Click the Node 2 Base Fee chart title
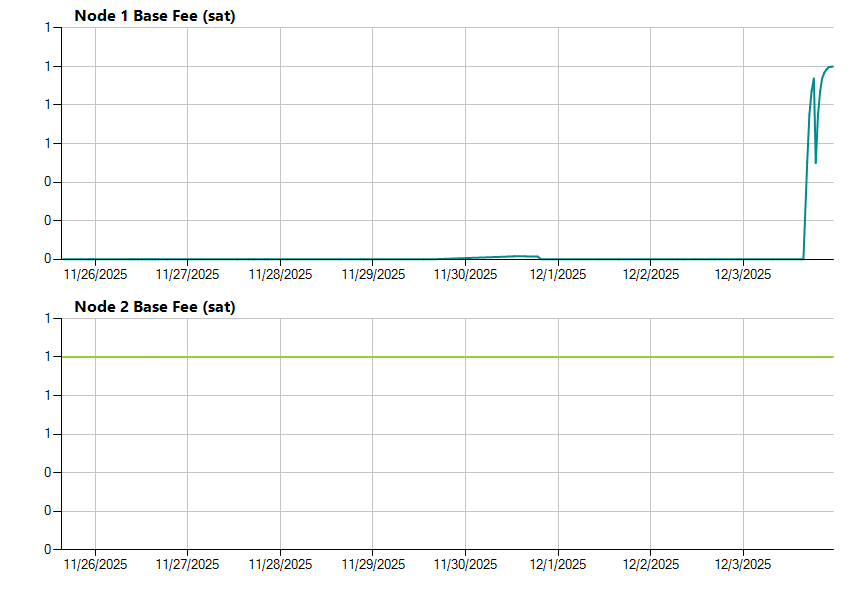This screenshot has height=600, width=860. coord(154,307)
